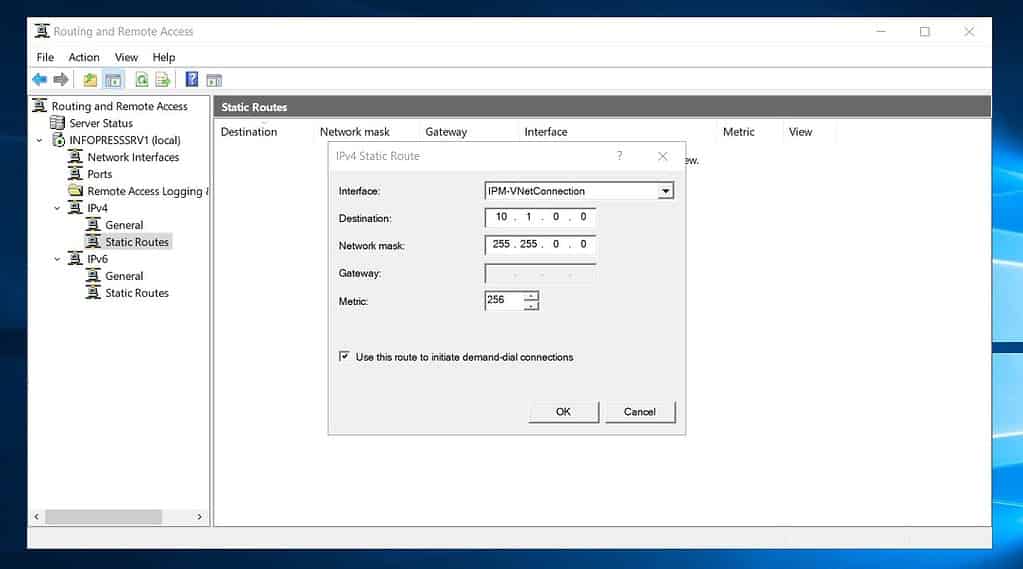Click the Up one level folder icon
1023x569 pixels.
[x=90, y=80]
